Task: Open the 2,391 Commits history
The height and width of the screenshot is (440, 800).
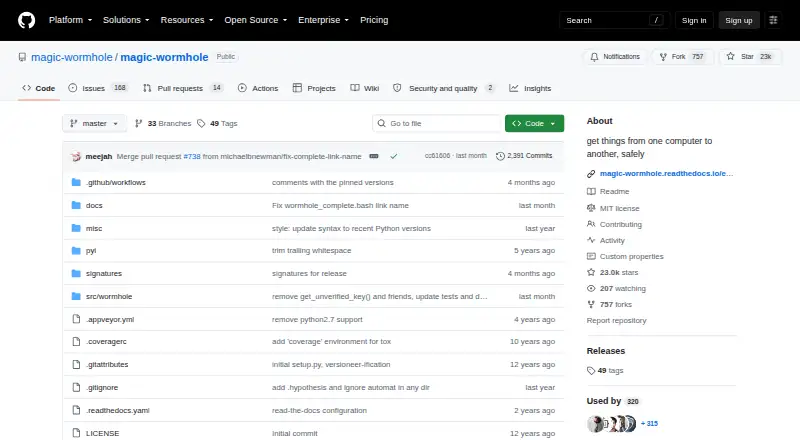Action: (524, 156)
